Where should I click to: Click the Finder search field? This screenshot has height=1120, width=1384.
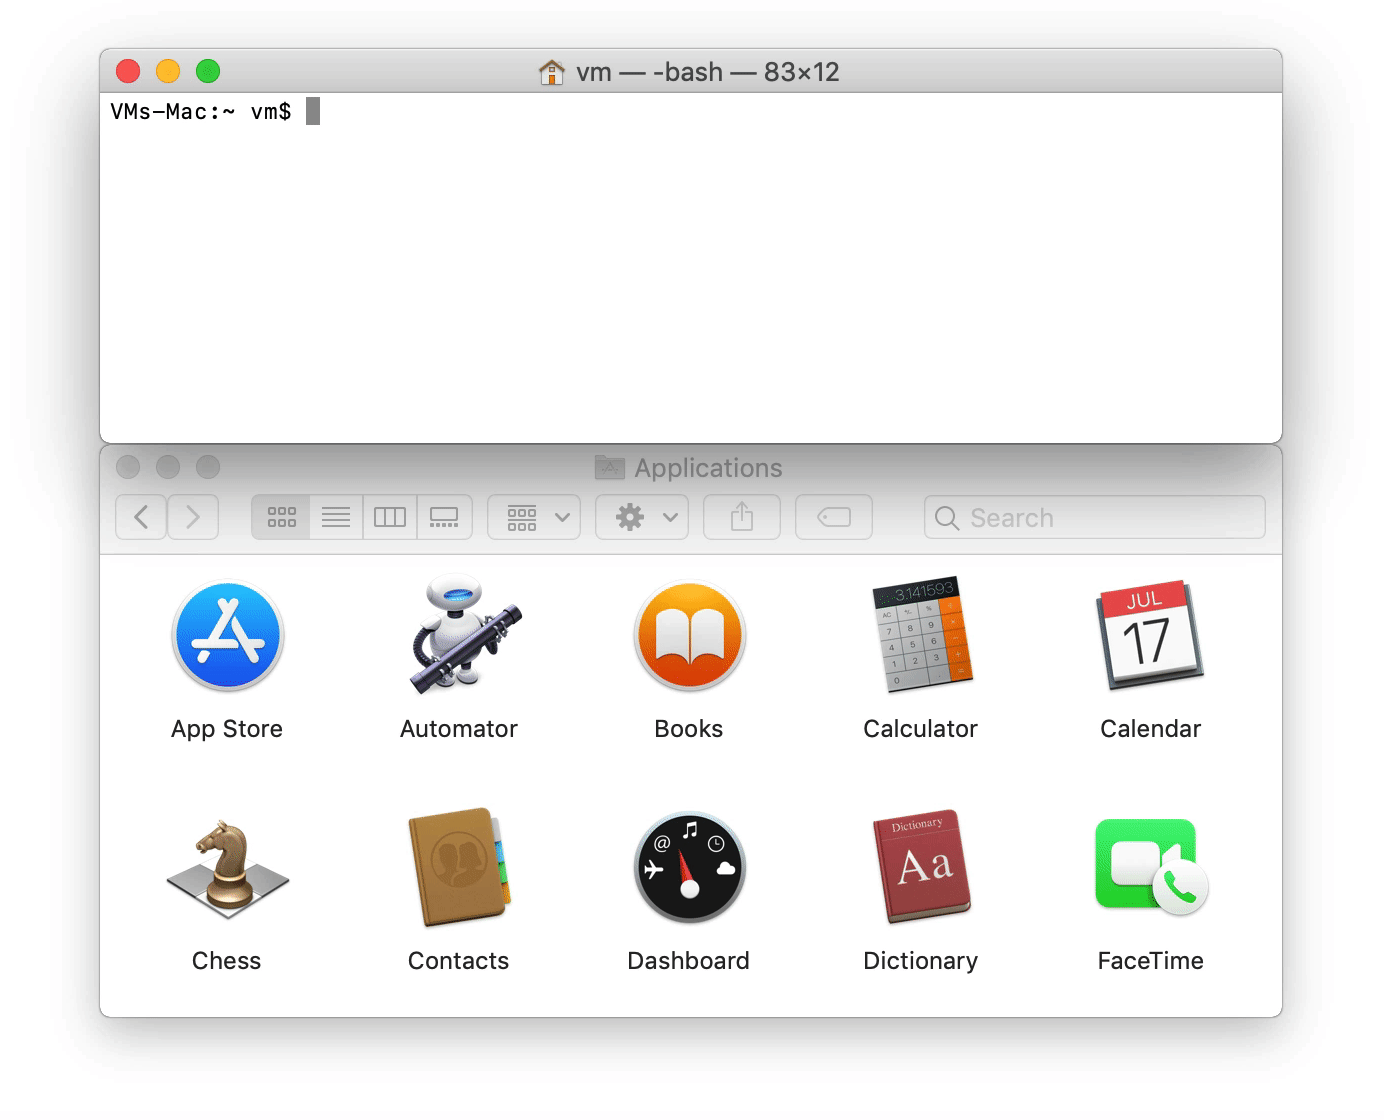click(x=1093, y=517)
